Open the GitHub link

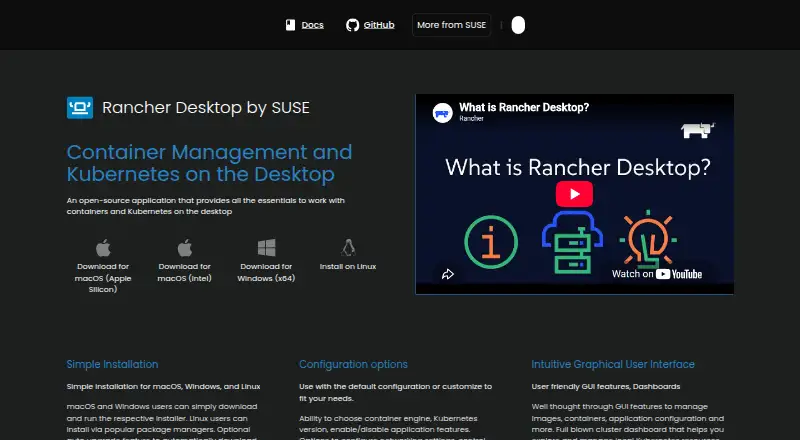[379, 25]
